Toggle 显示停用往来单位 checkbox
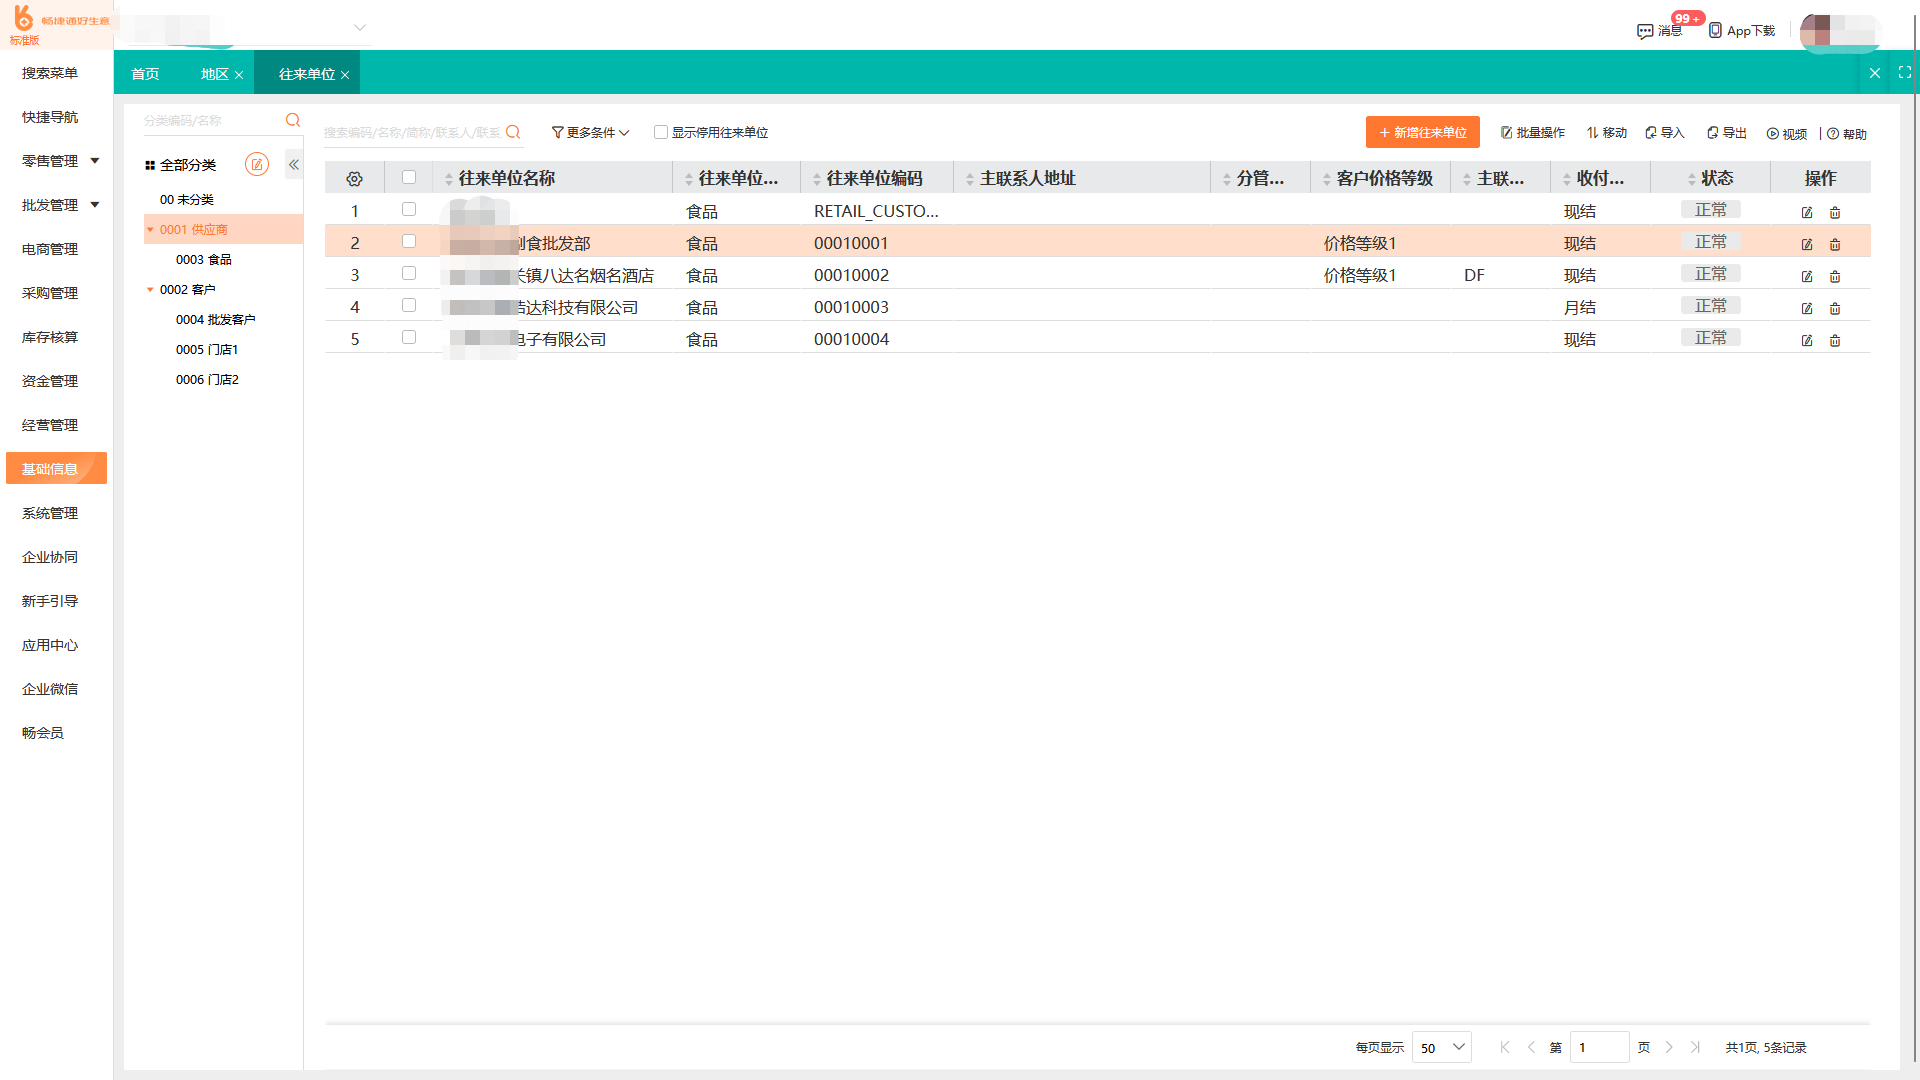 click(663, 132)
